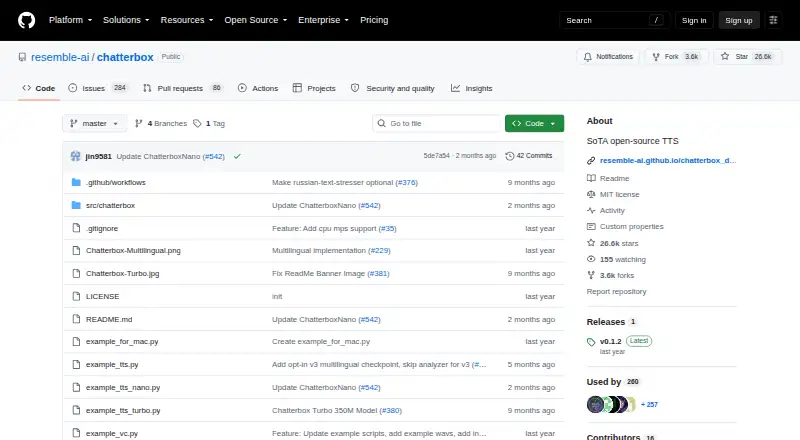Open the 42 Commits history link
The width and height of the screenshot is (800, 440).
click(x=529, y=156)
